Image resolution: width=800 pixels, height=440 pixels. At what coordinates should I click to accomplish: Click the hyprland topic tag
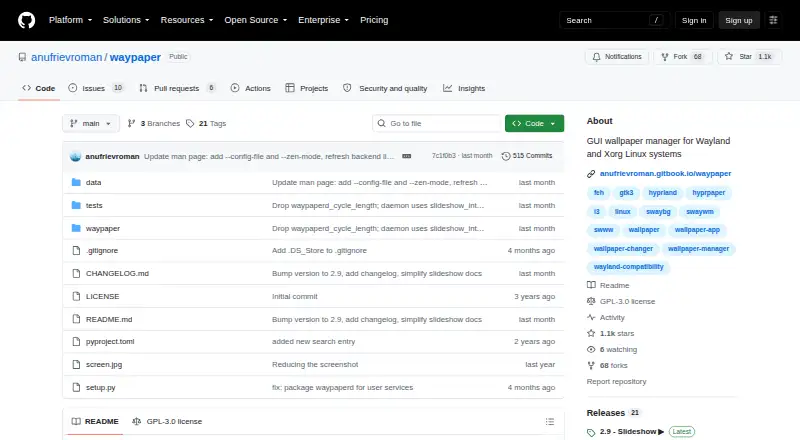[662, 193]
